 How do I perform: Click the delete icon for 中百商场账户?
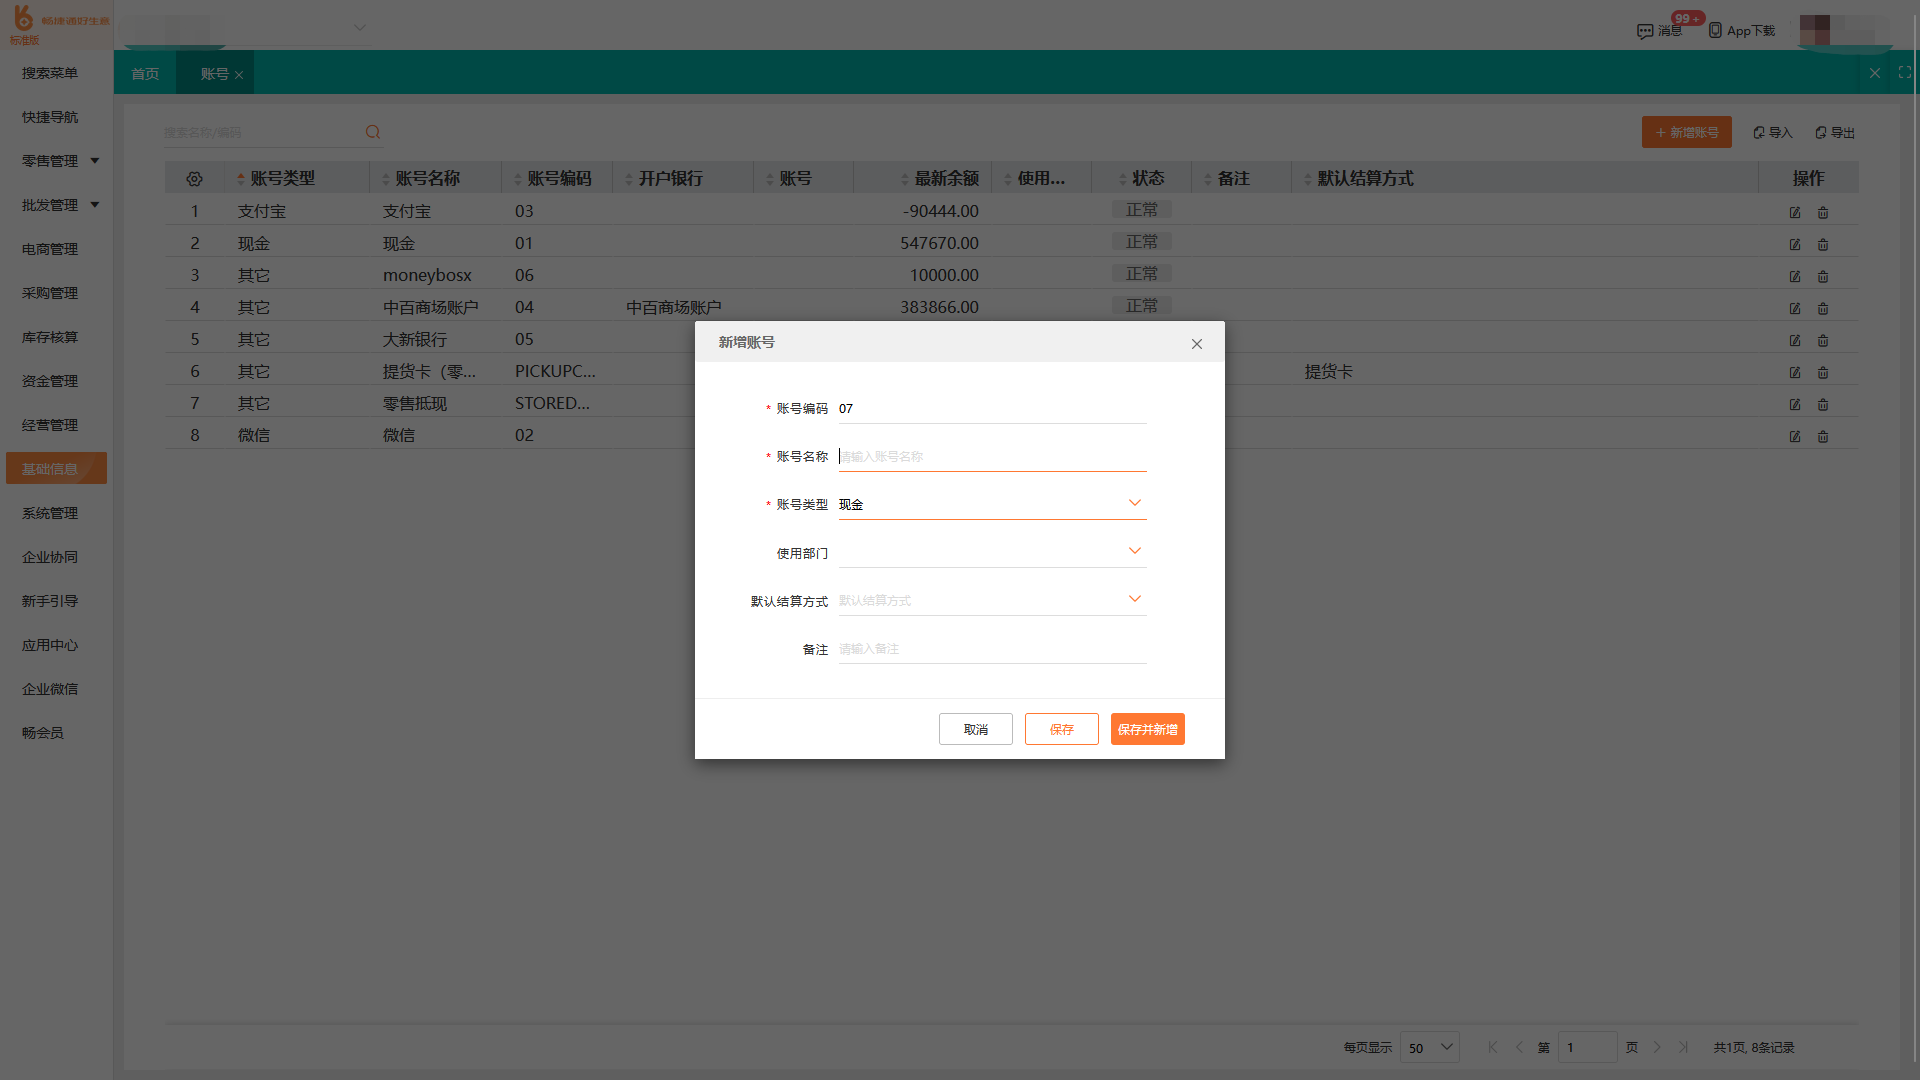pyautogui.click(x=1824, y=307)
